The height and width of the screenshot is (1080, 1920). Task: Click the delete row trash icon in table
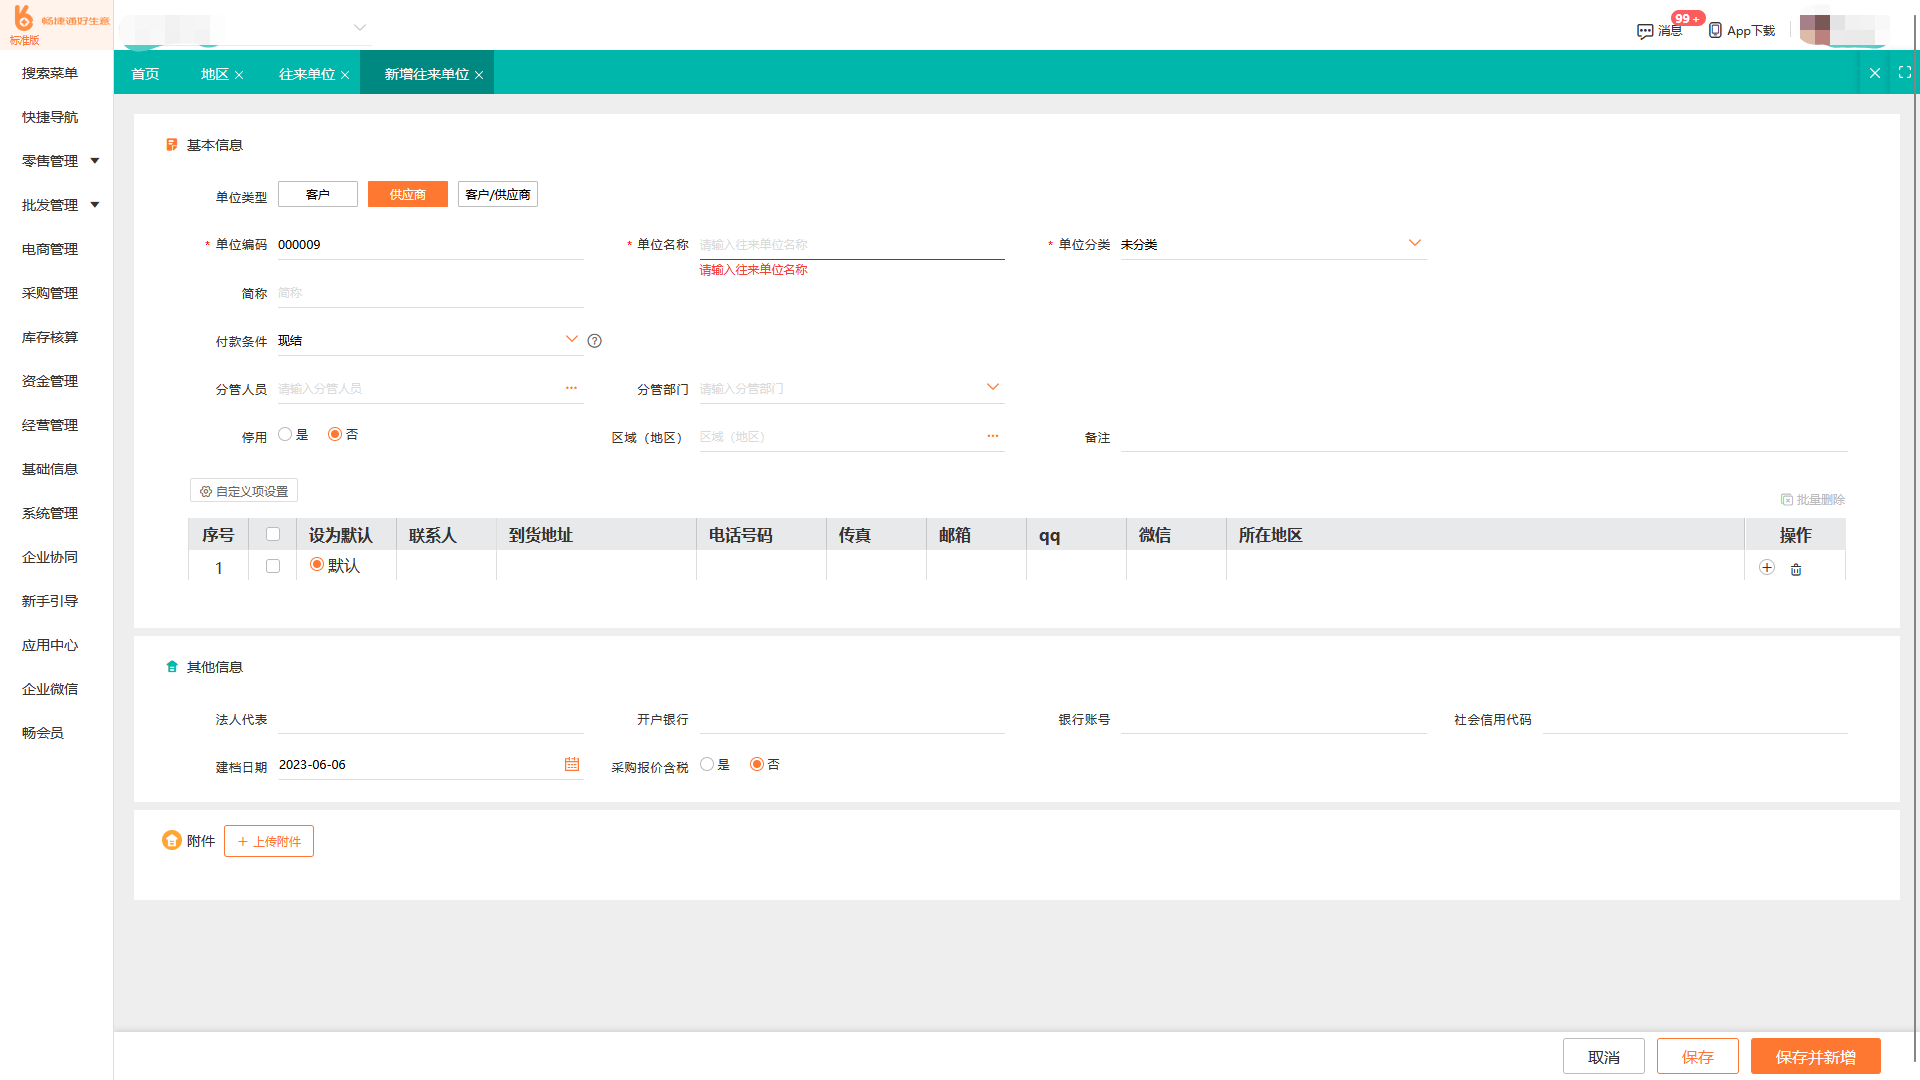click(x=1795, y=568)
